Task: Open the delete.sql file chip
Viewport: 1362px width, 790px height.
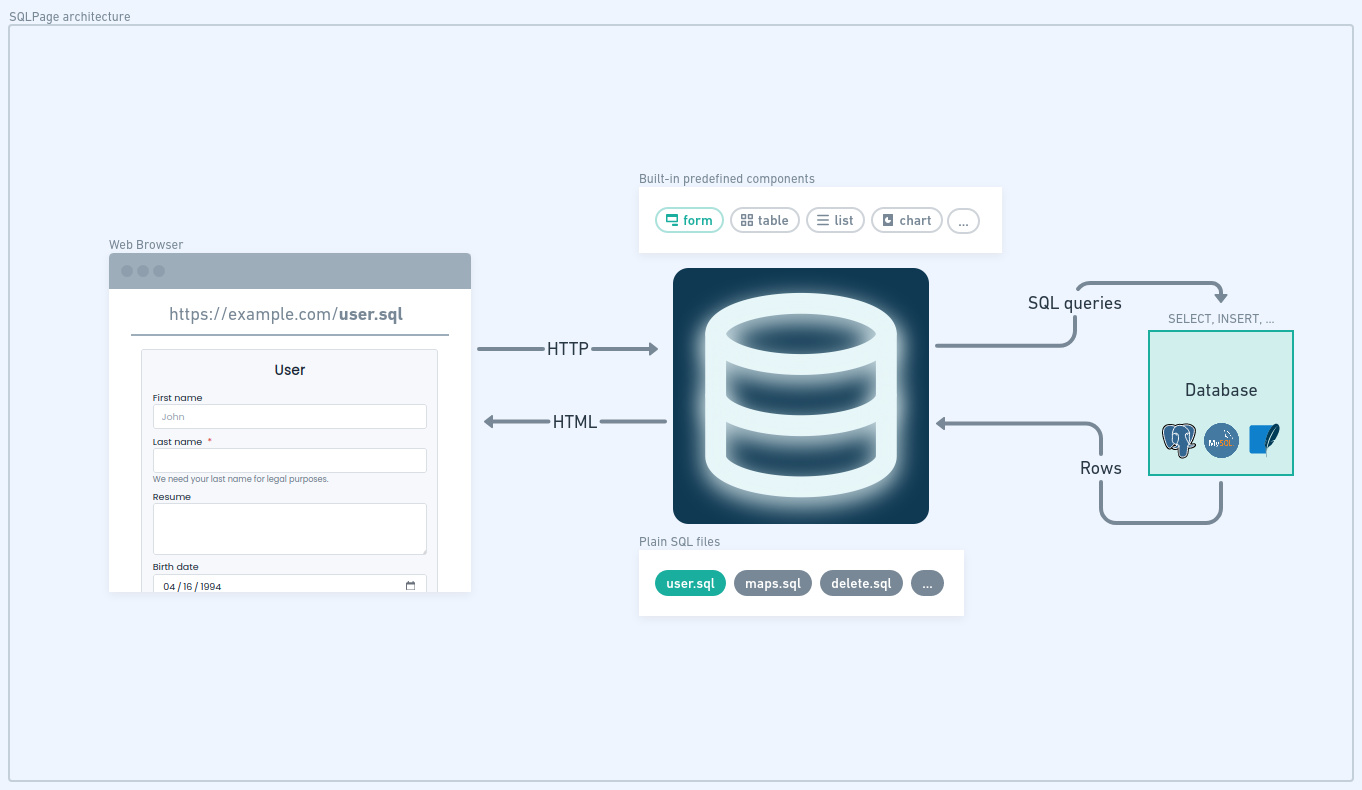Action: point(861,583)
